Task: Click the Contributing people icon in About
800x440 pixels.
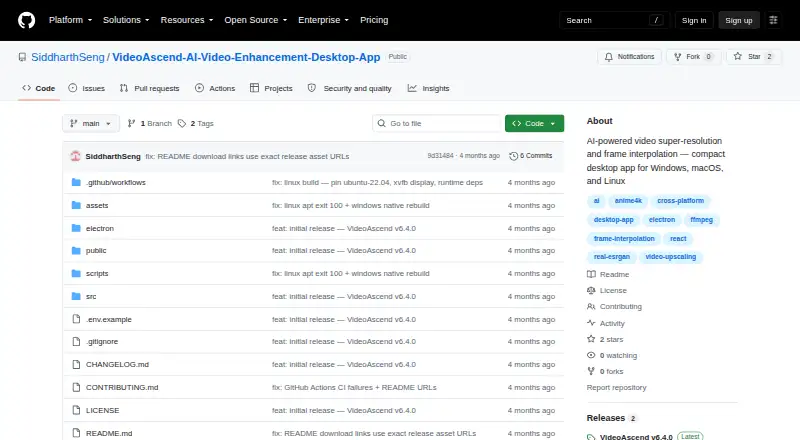Action: coord(591,307)
